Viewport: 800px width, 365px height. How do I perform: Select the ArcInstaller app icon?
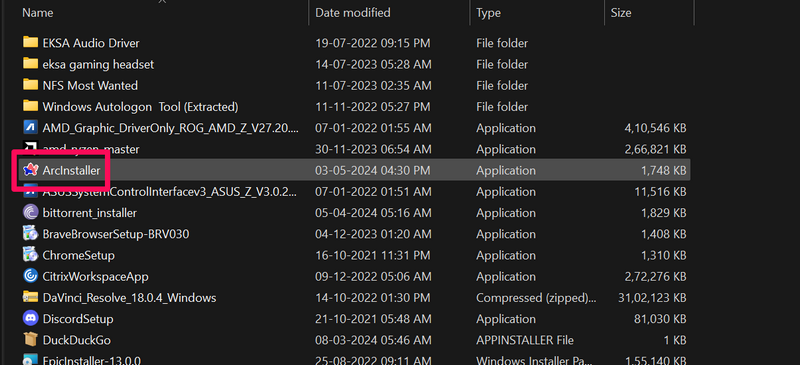(31, 171)
